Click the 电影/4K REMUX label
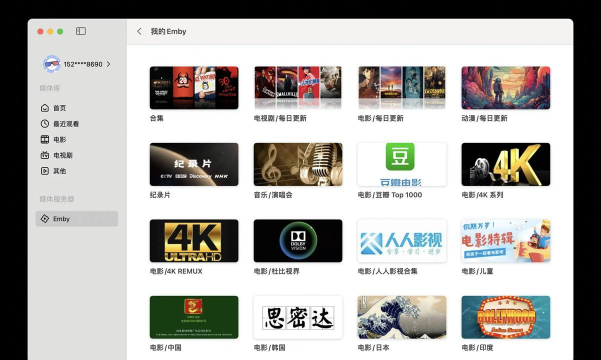Screen dimensions: 601x360 click(176, 271)
